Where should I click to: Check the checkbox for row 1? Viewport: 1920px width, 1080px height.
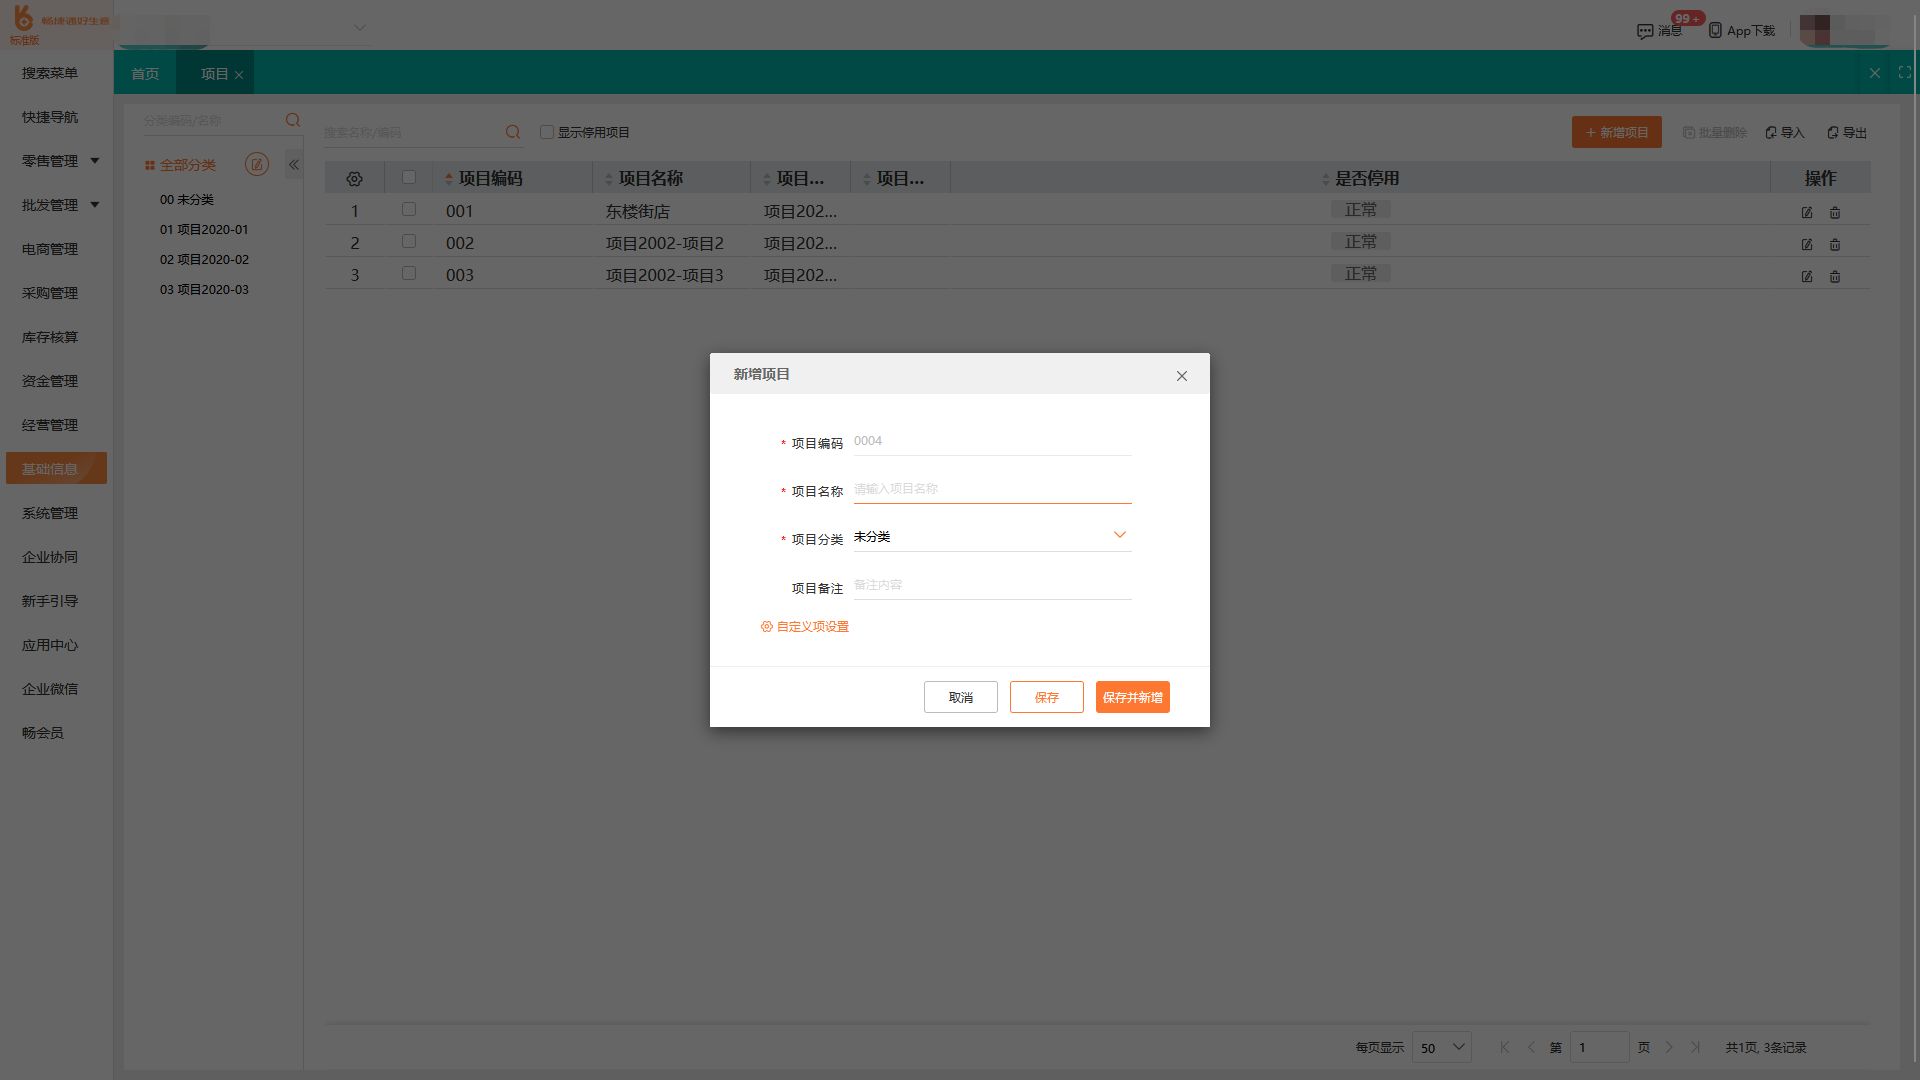[x=409, y=210]
